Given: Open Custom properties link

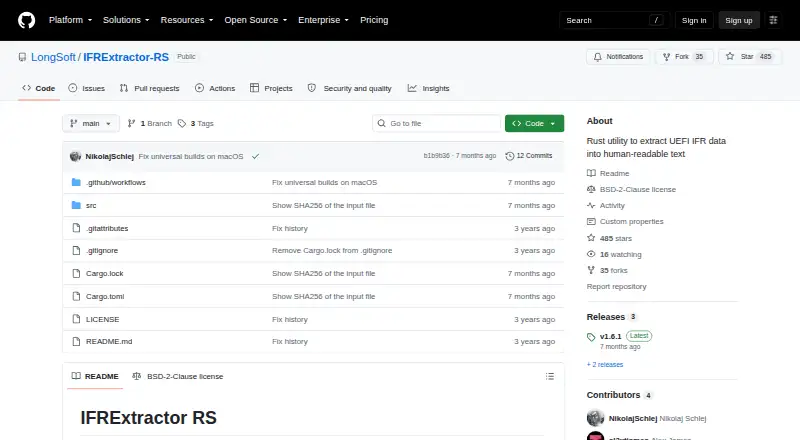Looking at the screenshot, I should coord(626,222).
